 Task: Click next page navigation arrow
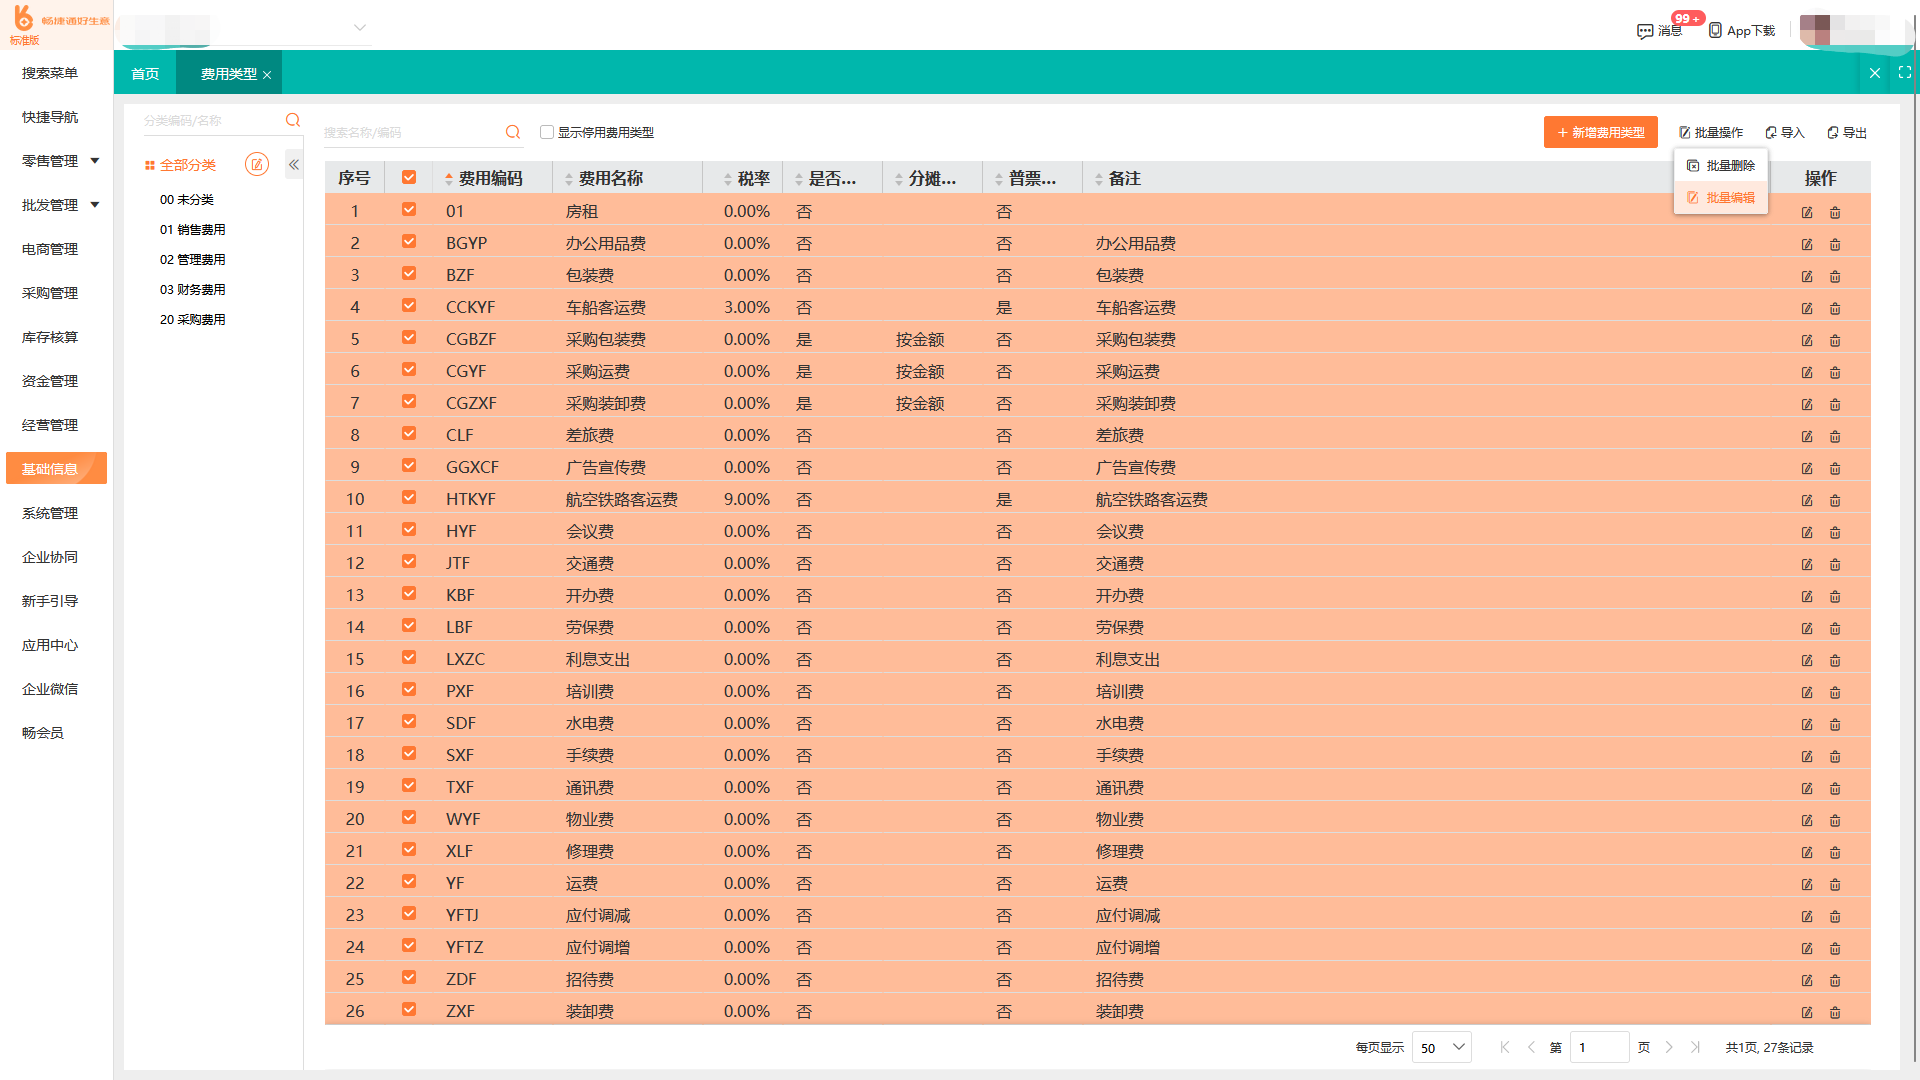click(1664, 1048)
